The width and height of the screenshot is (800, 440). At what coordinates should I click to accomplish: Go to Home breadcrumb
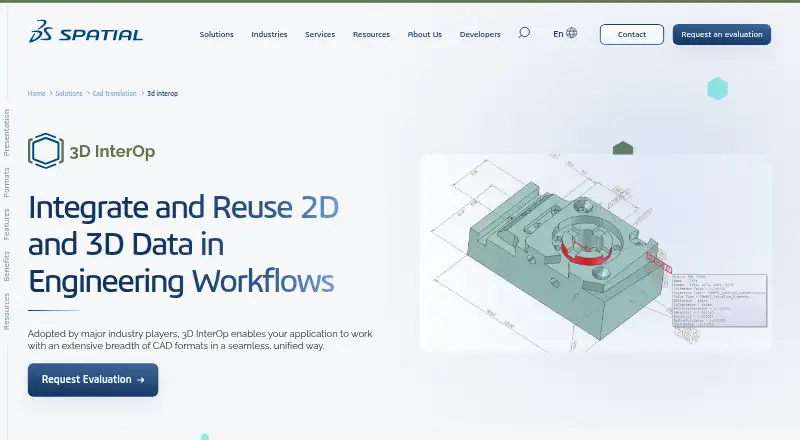point(36,93)
